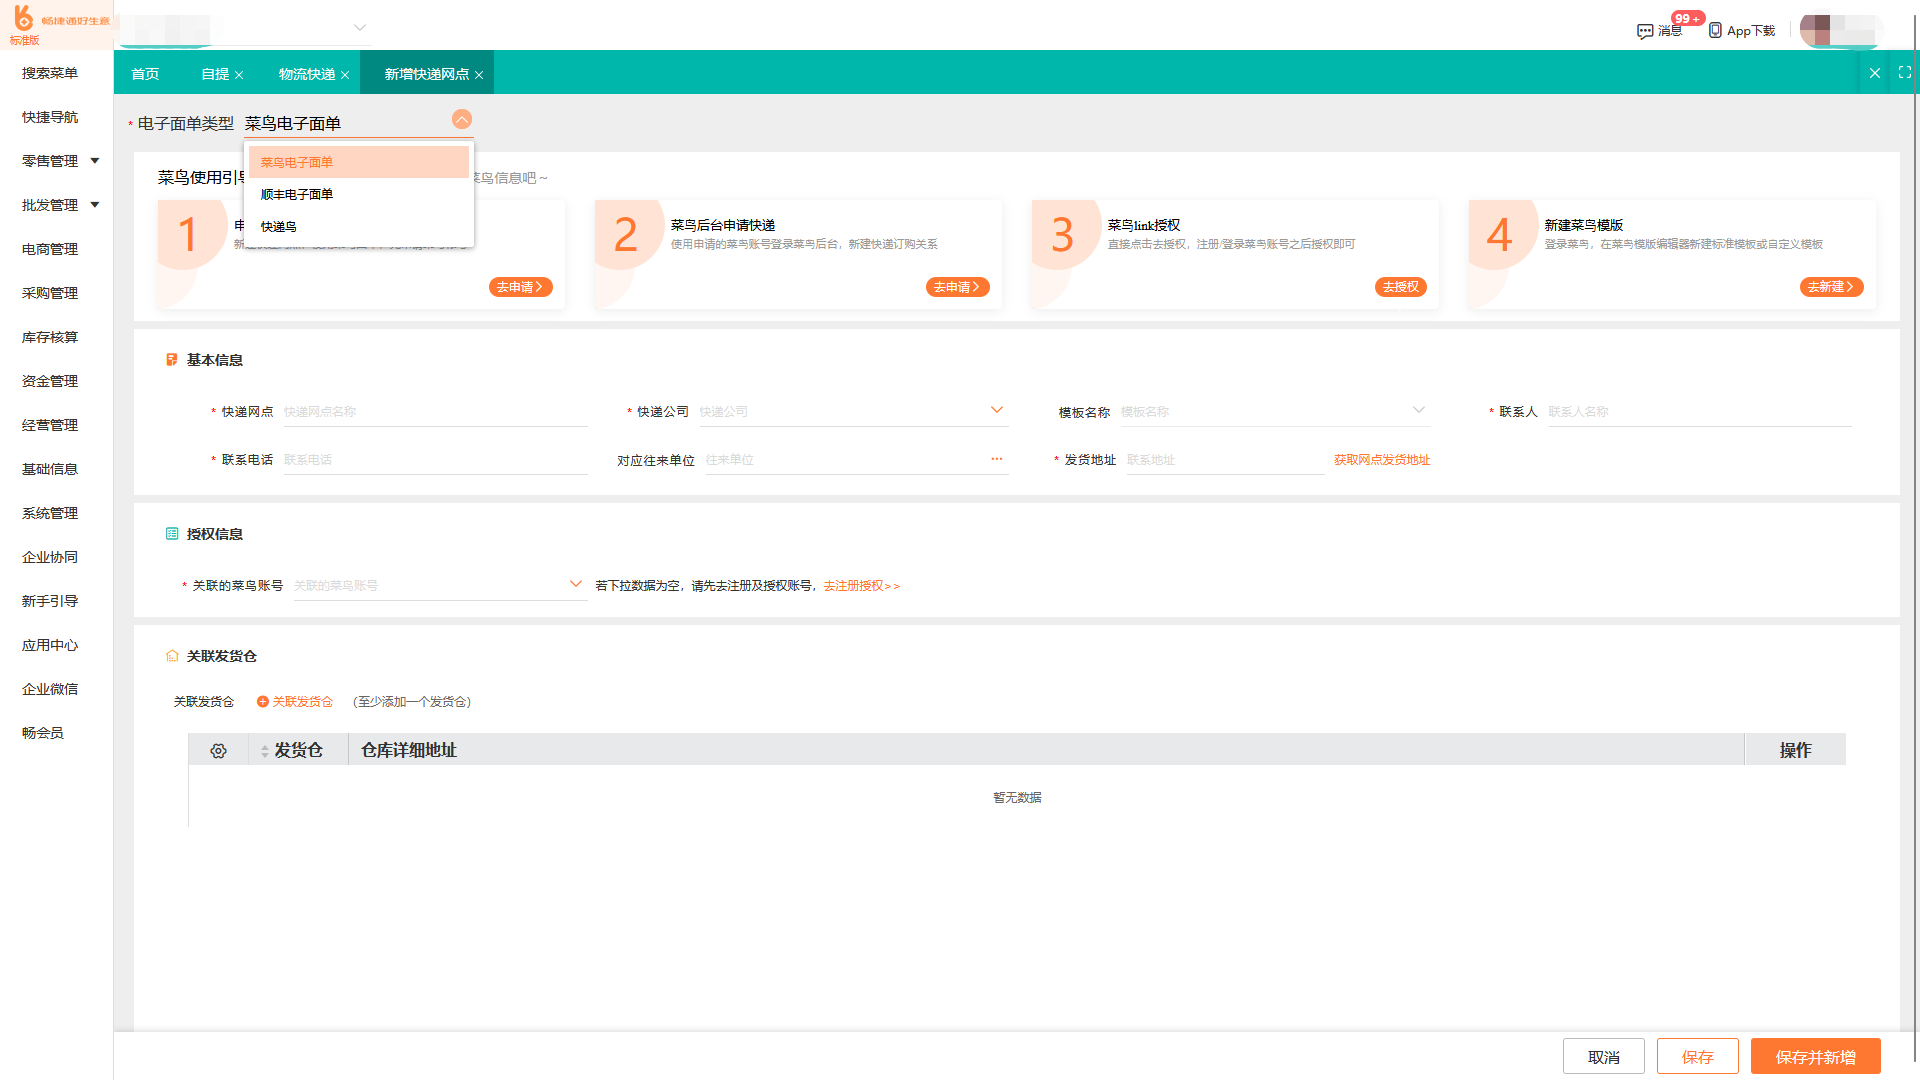Expand the 快递公司 dropdown selector

pos(997,410)
